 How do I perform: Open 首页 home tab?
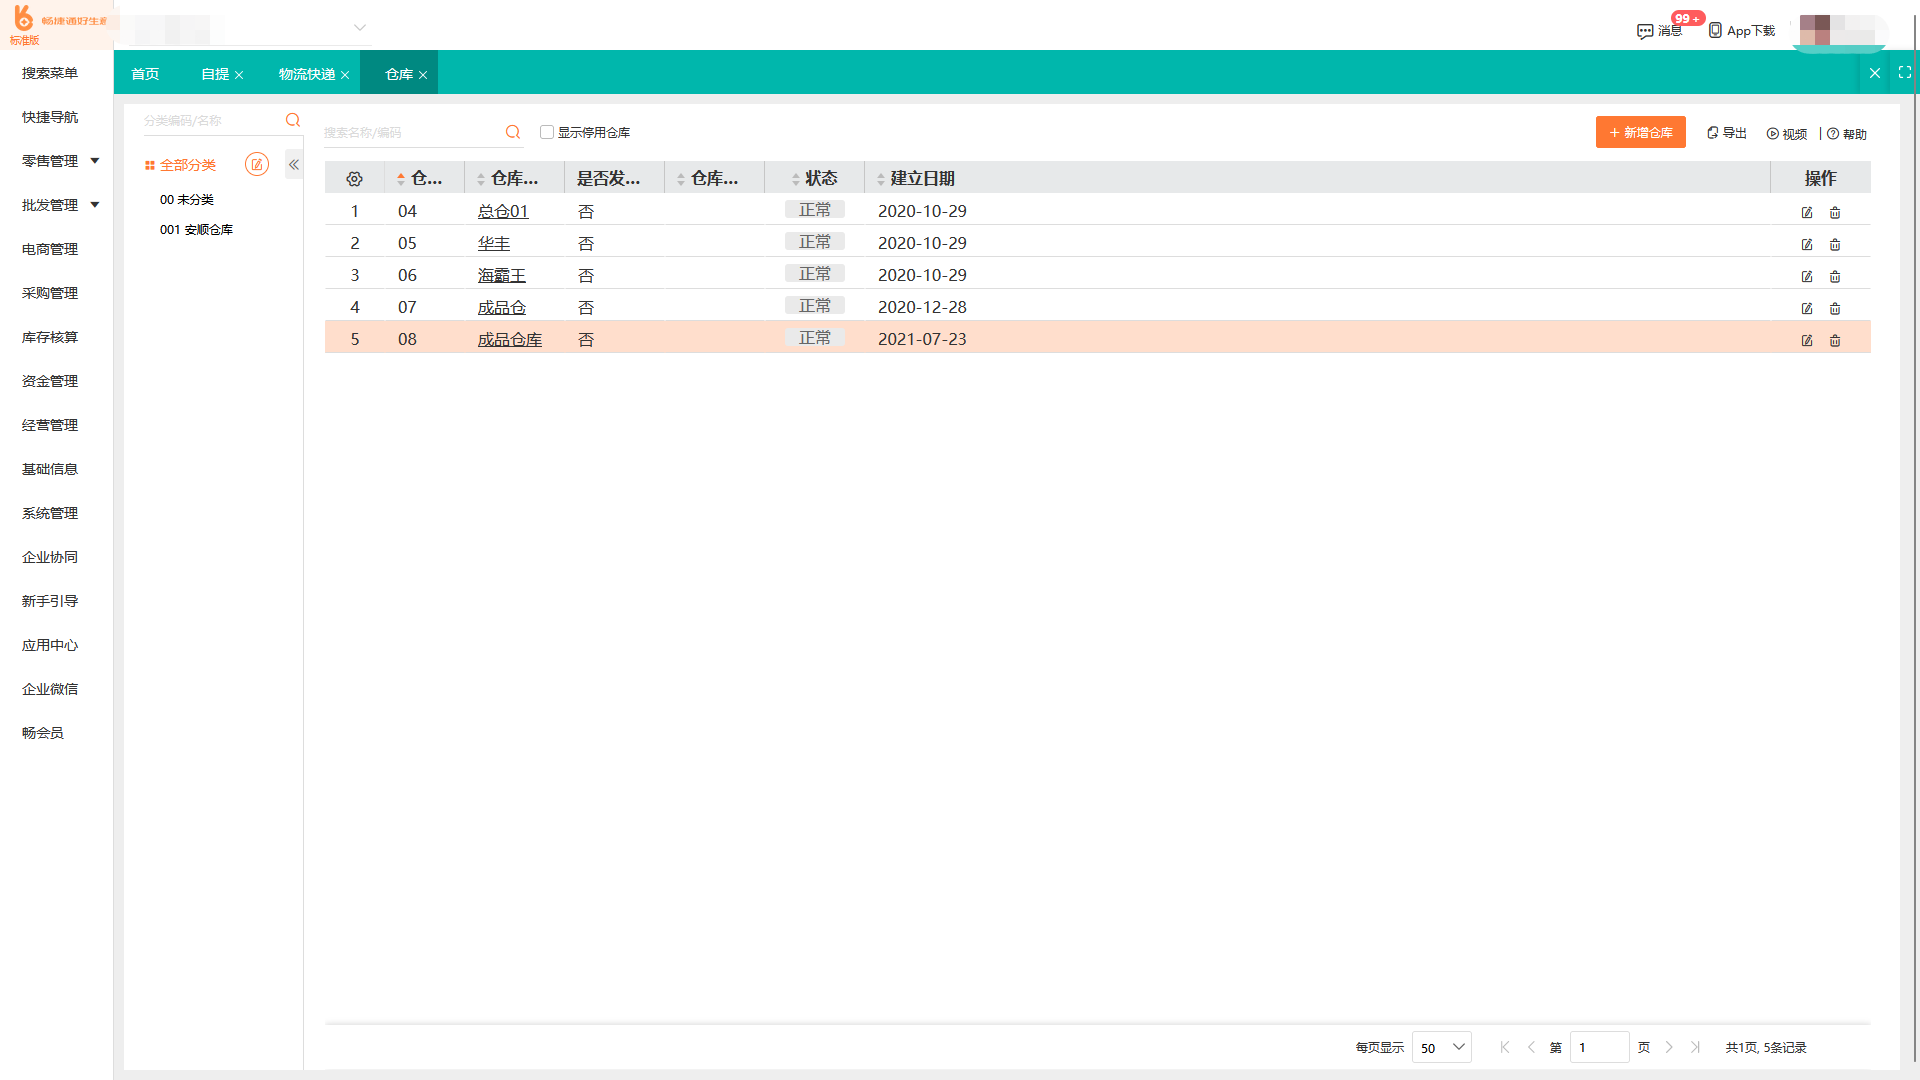(x=144, y=74)
